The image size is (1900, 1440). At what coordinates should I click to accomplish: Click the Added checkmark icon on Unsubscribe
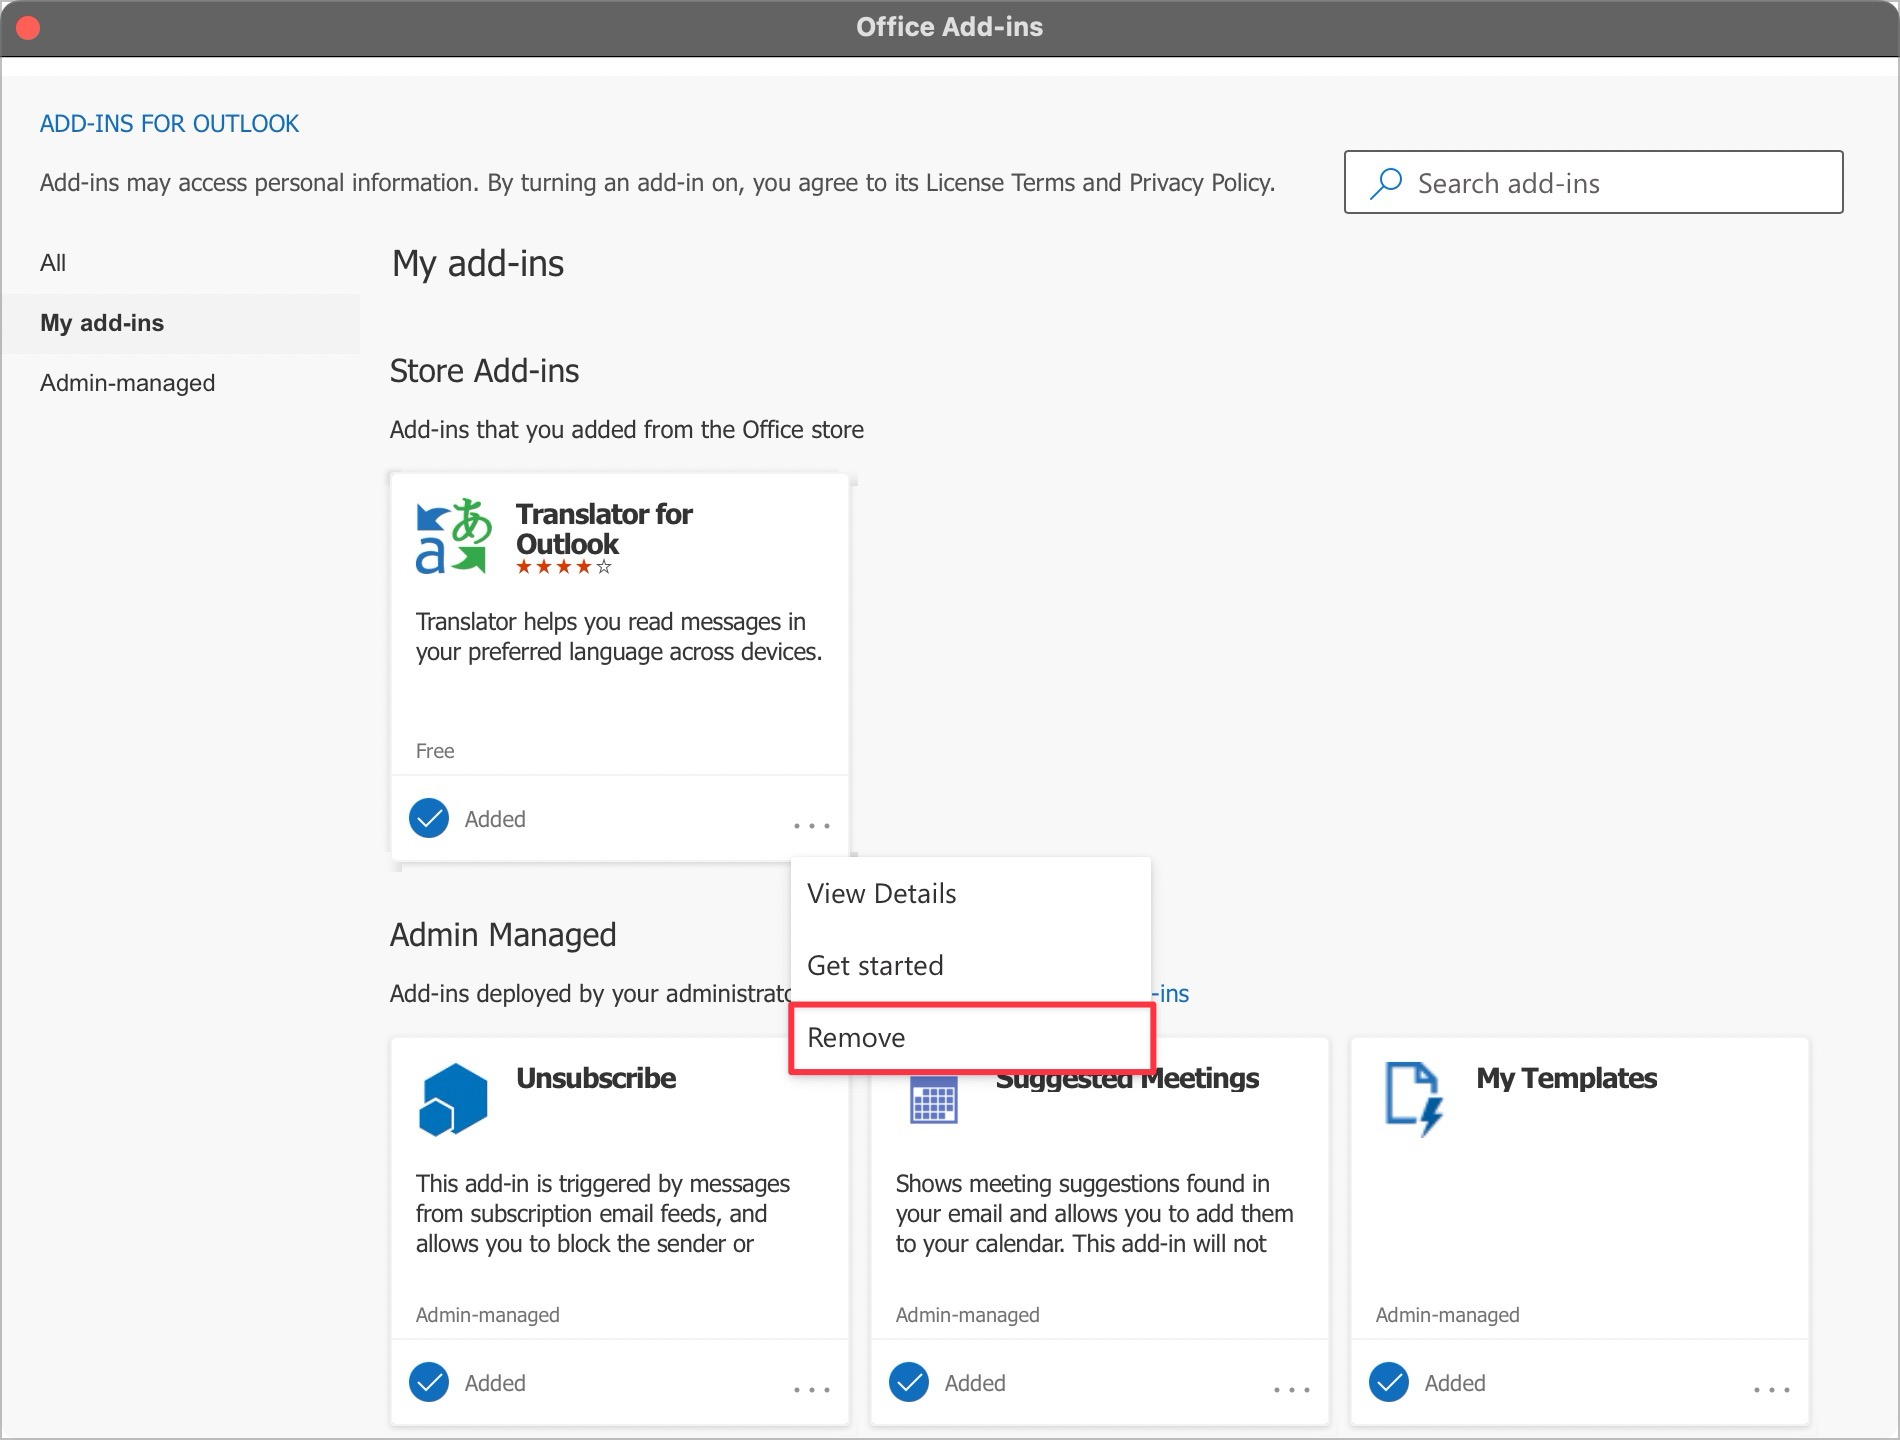coord(428,1383)
